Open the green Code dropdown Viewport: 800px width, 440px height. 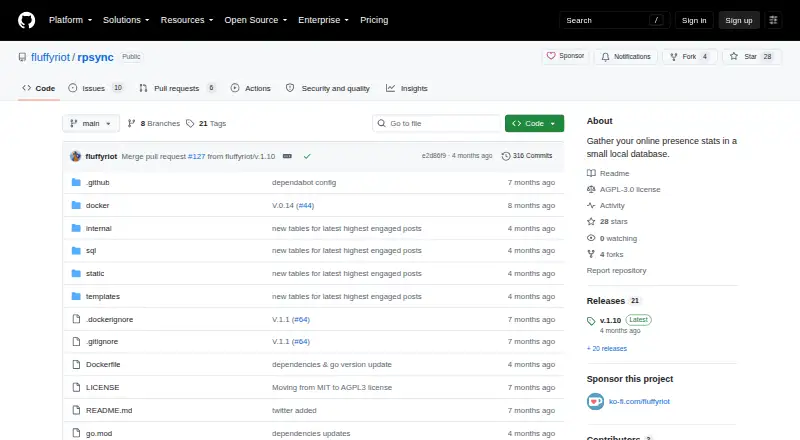534,124
